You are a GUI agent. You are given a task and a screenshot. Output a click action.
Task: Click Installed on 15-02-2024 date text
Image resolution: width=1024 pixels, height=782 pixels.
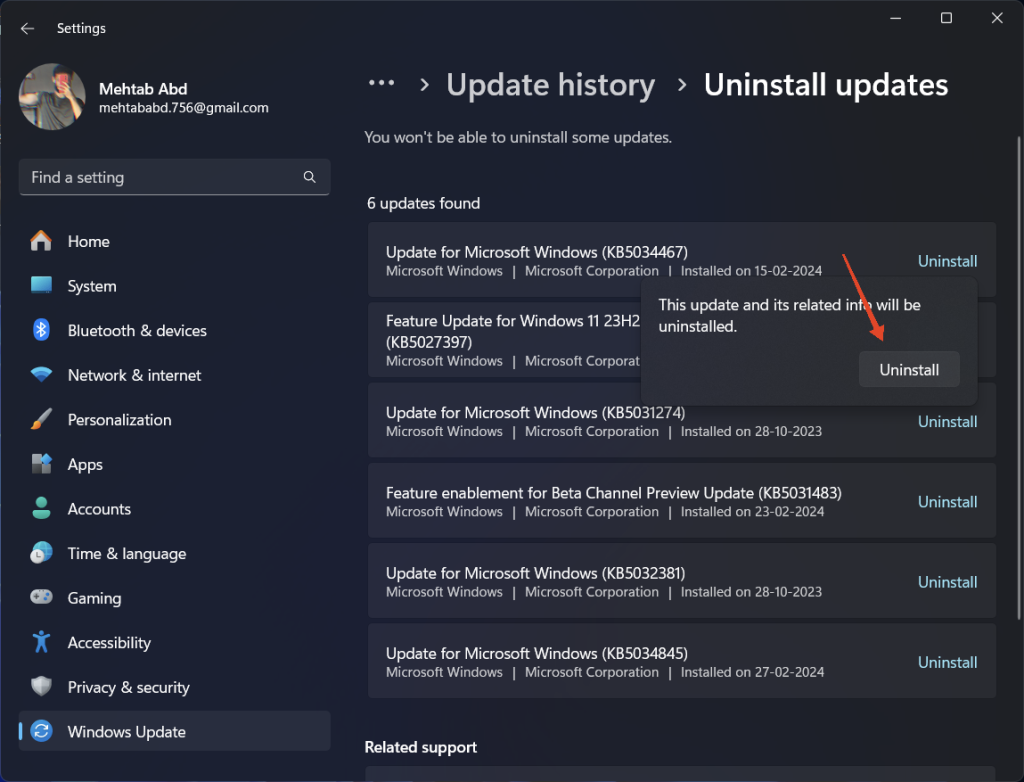(751, 271)
